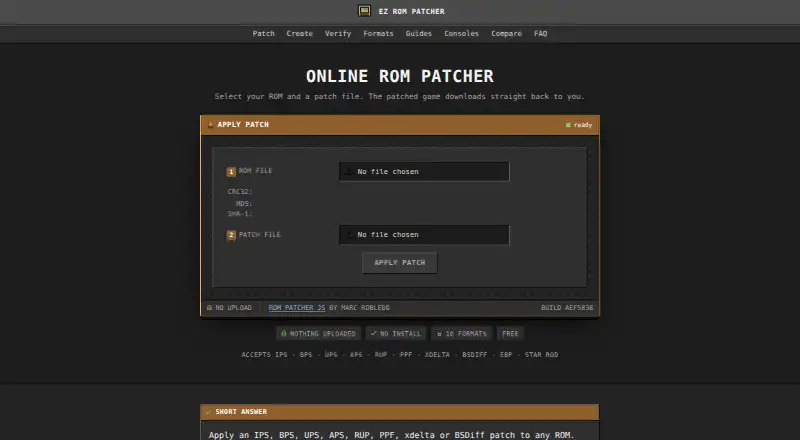
Task: Open the Formats menu item
Action: (x=378, y=33)
